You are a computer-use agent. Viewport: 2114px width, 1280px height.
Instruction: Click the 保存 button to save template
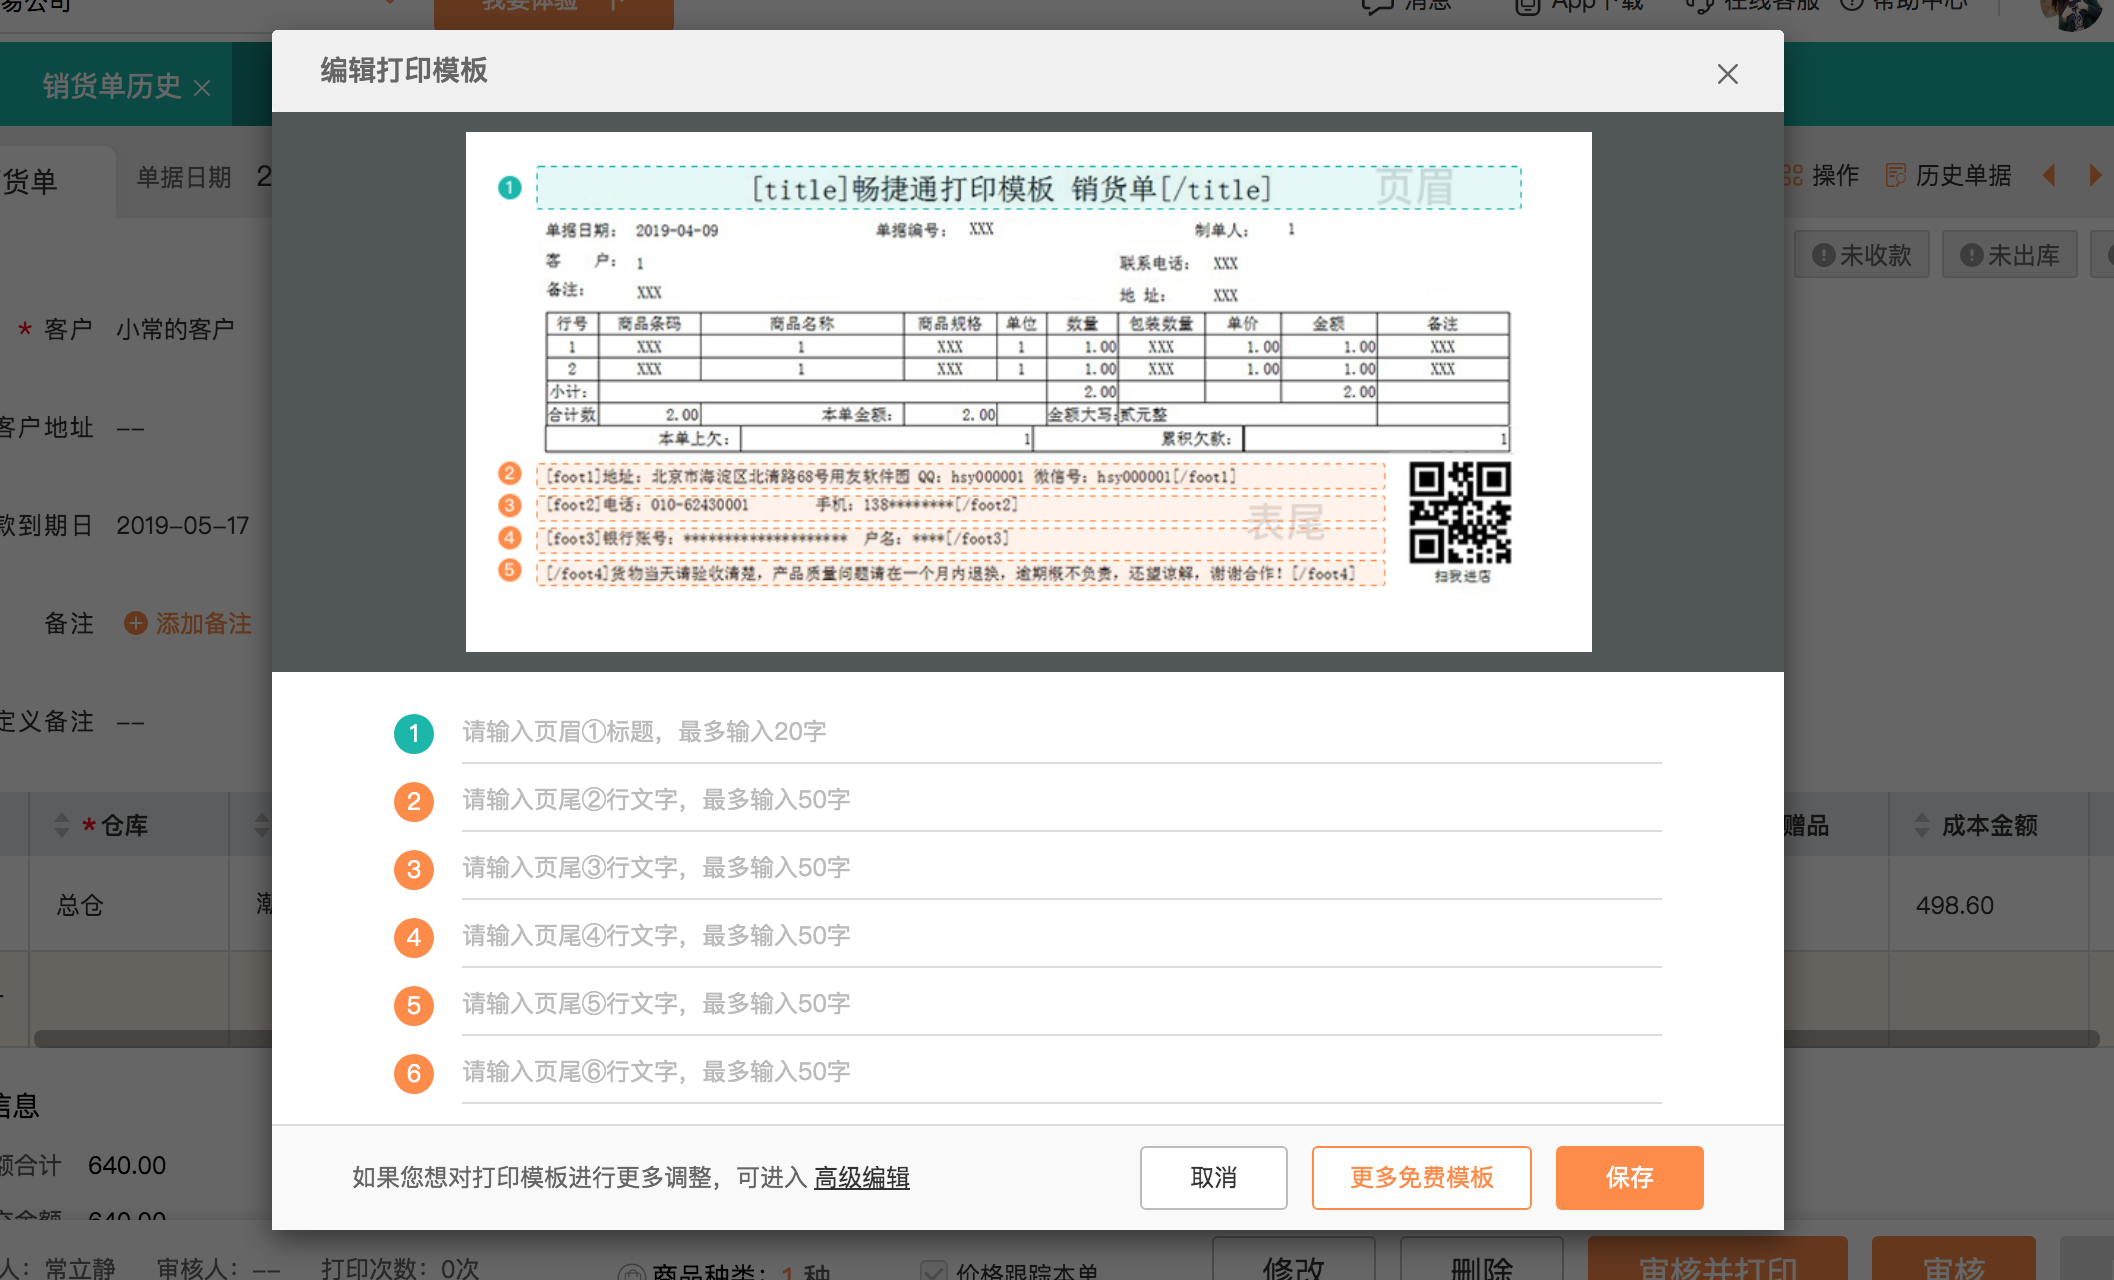(x=1628, y=1176)
